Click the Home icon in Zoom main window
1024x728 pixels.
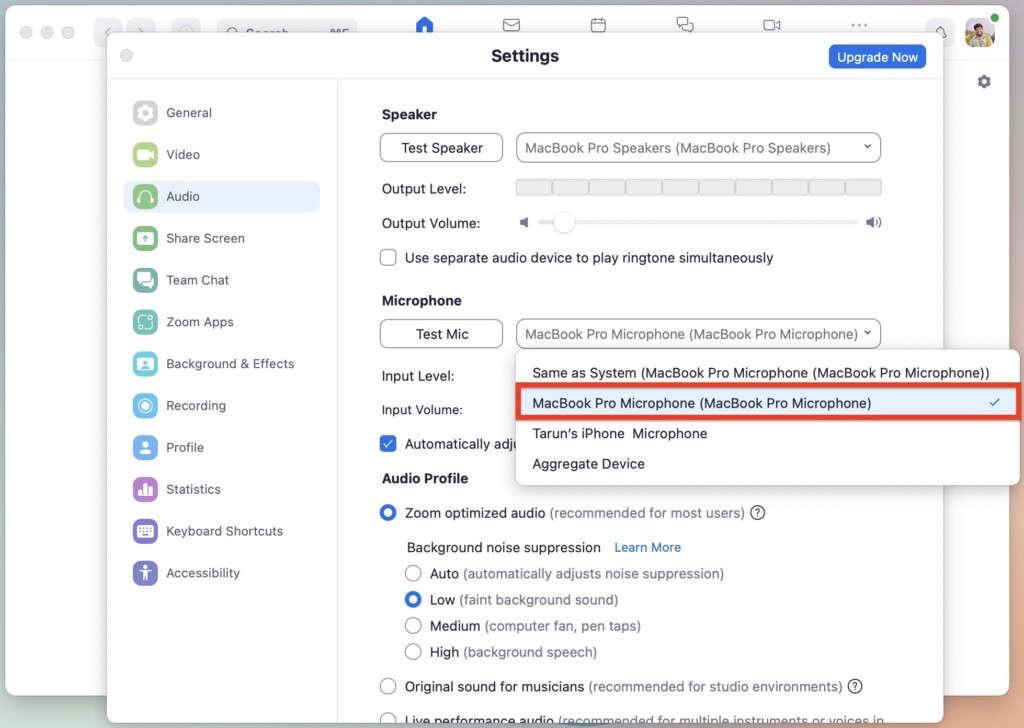424,25
